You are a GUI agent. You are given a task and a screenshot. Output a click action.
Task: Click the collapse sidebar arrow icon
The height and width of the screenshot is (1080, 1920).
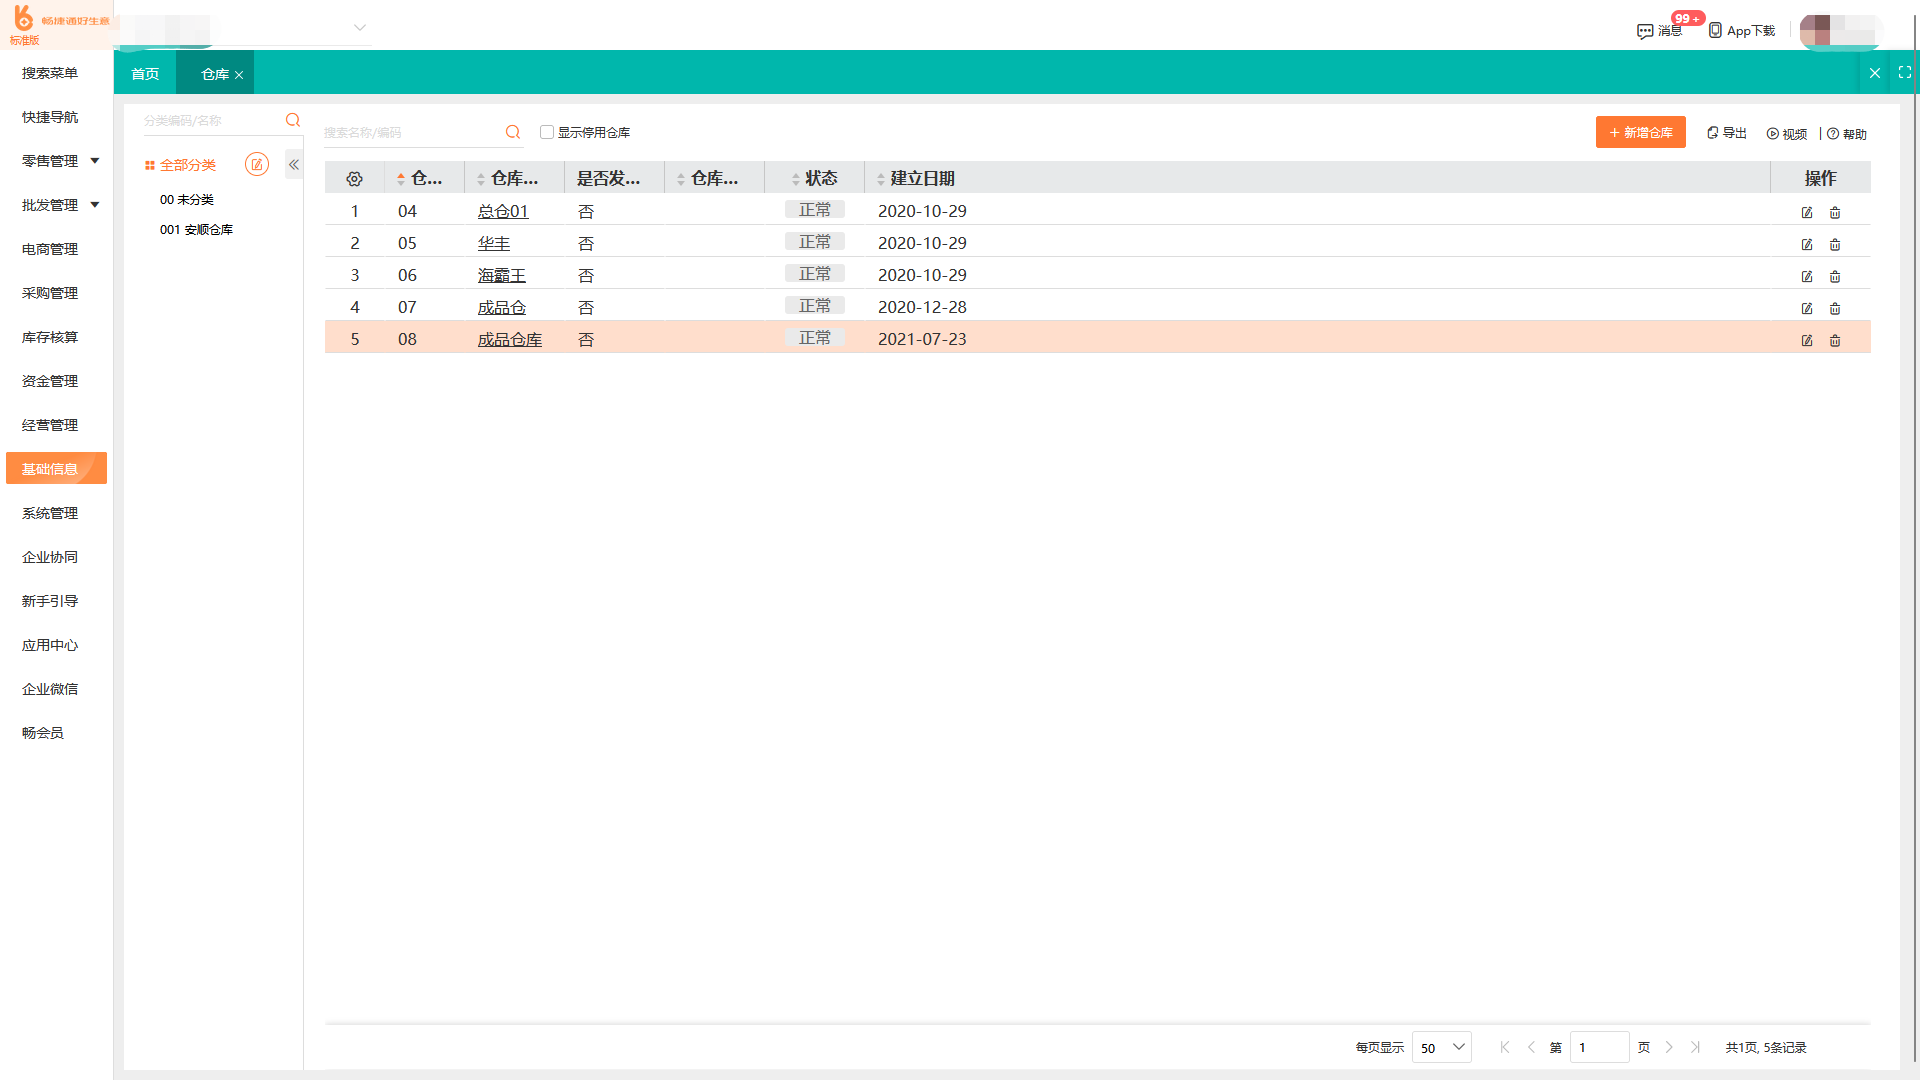point(294,164)
